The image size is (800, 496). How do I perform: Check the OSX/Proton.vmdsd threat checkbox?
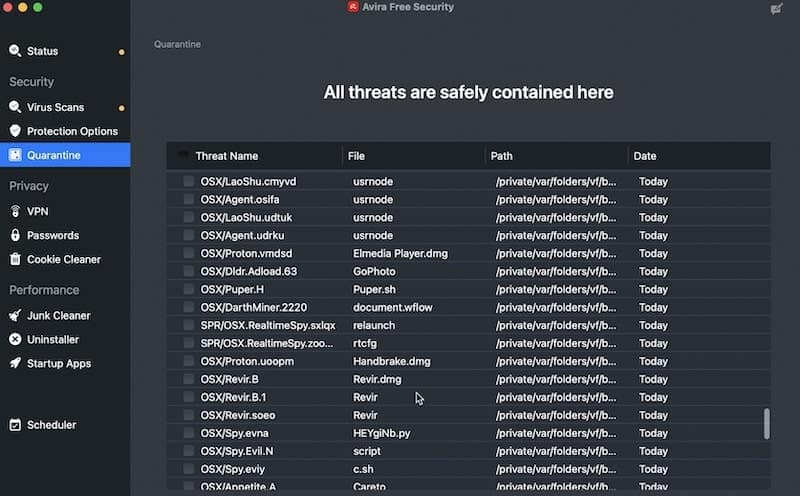click(x=188, y=253)
